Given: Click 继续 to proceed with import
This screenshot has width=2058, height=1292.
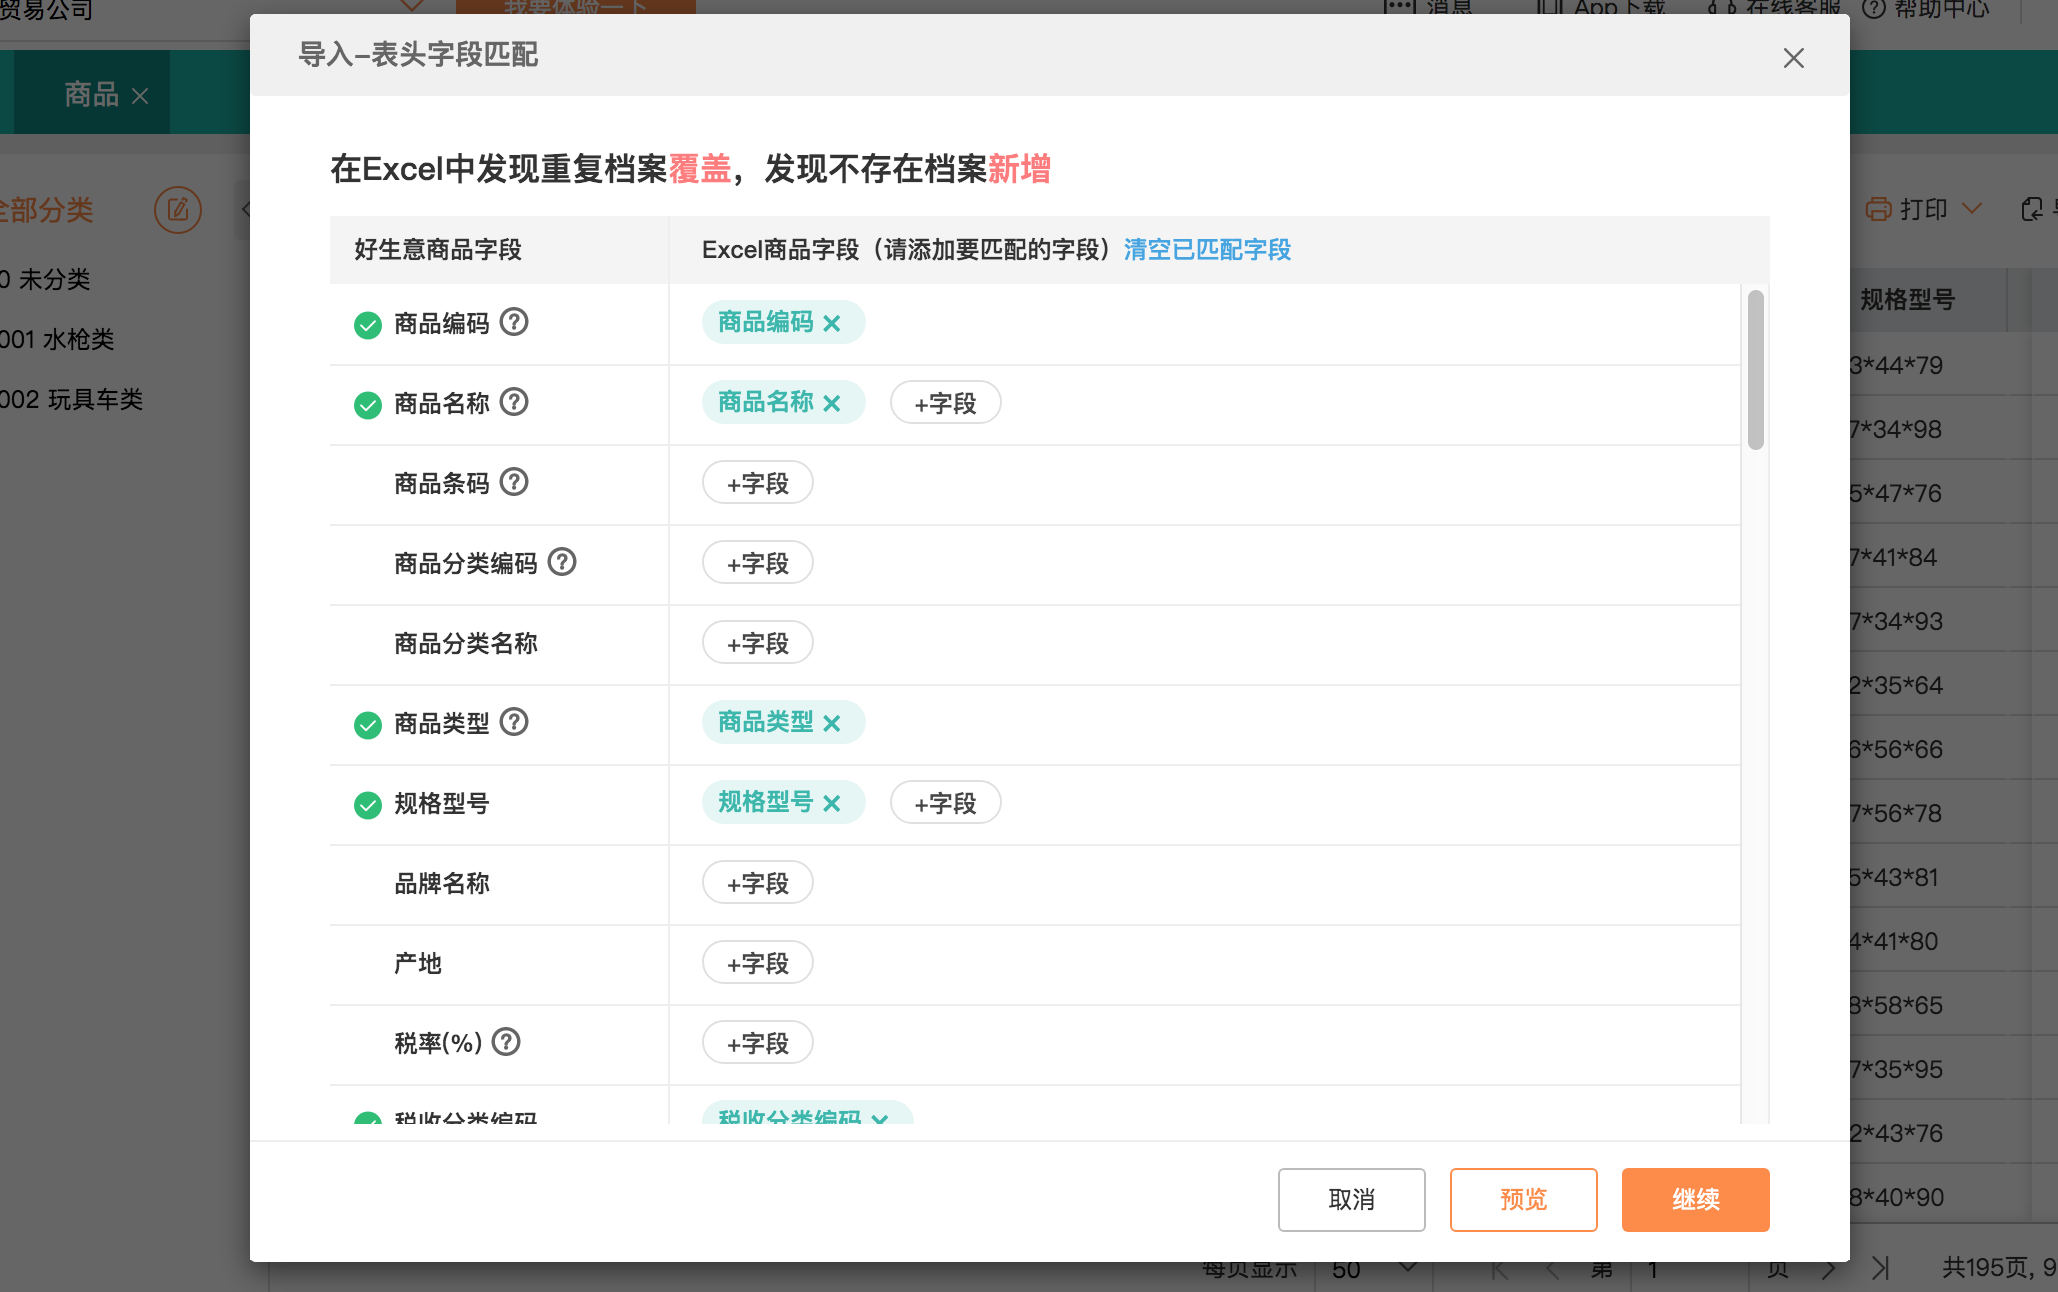Looking at the screenshot, I should click(x=1695, y=1198).
